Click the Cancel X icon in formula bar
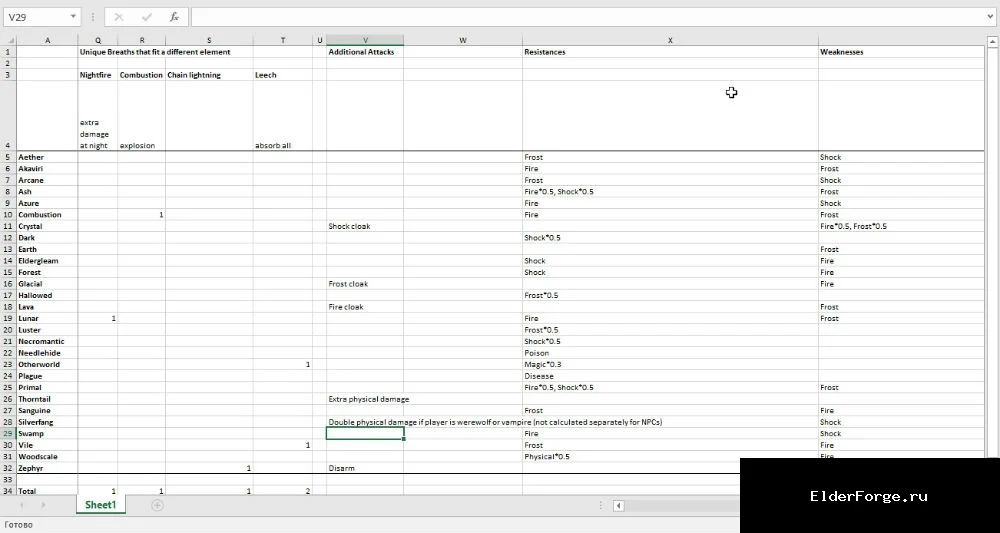This screenshot has width=1000, height=533. pyautogui.click(x=119, y=17)
